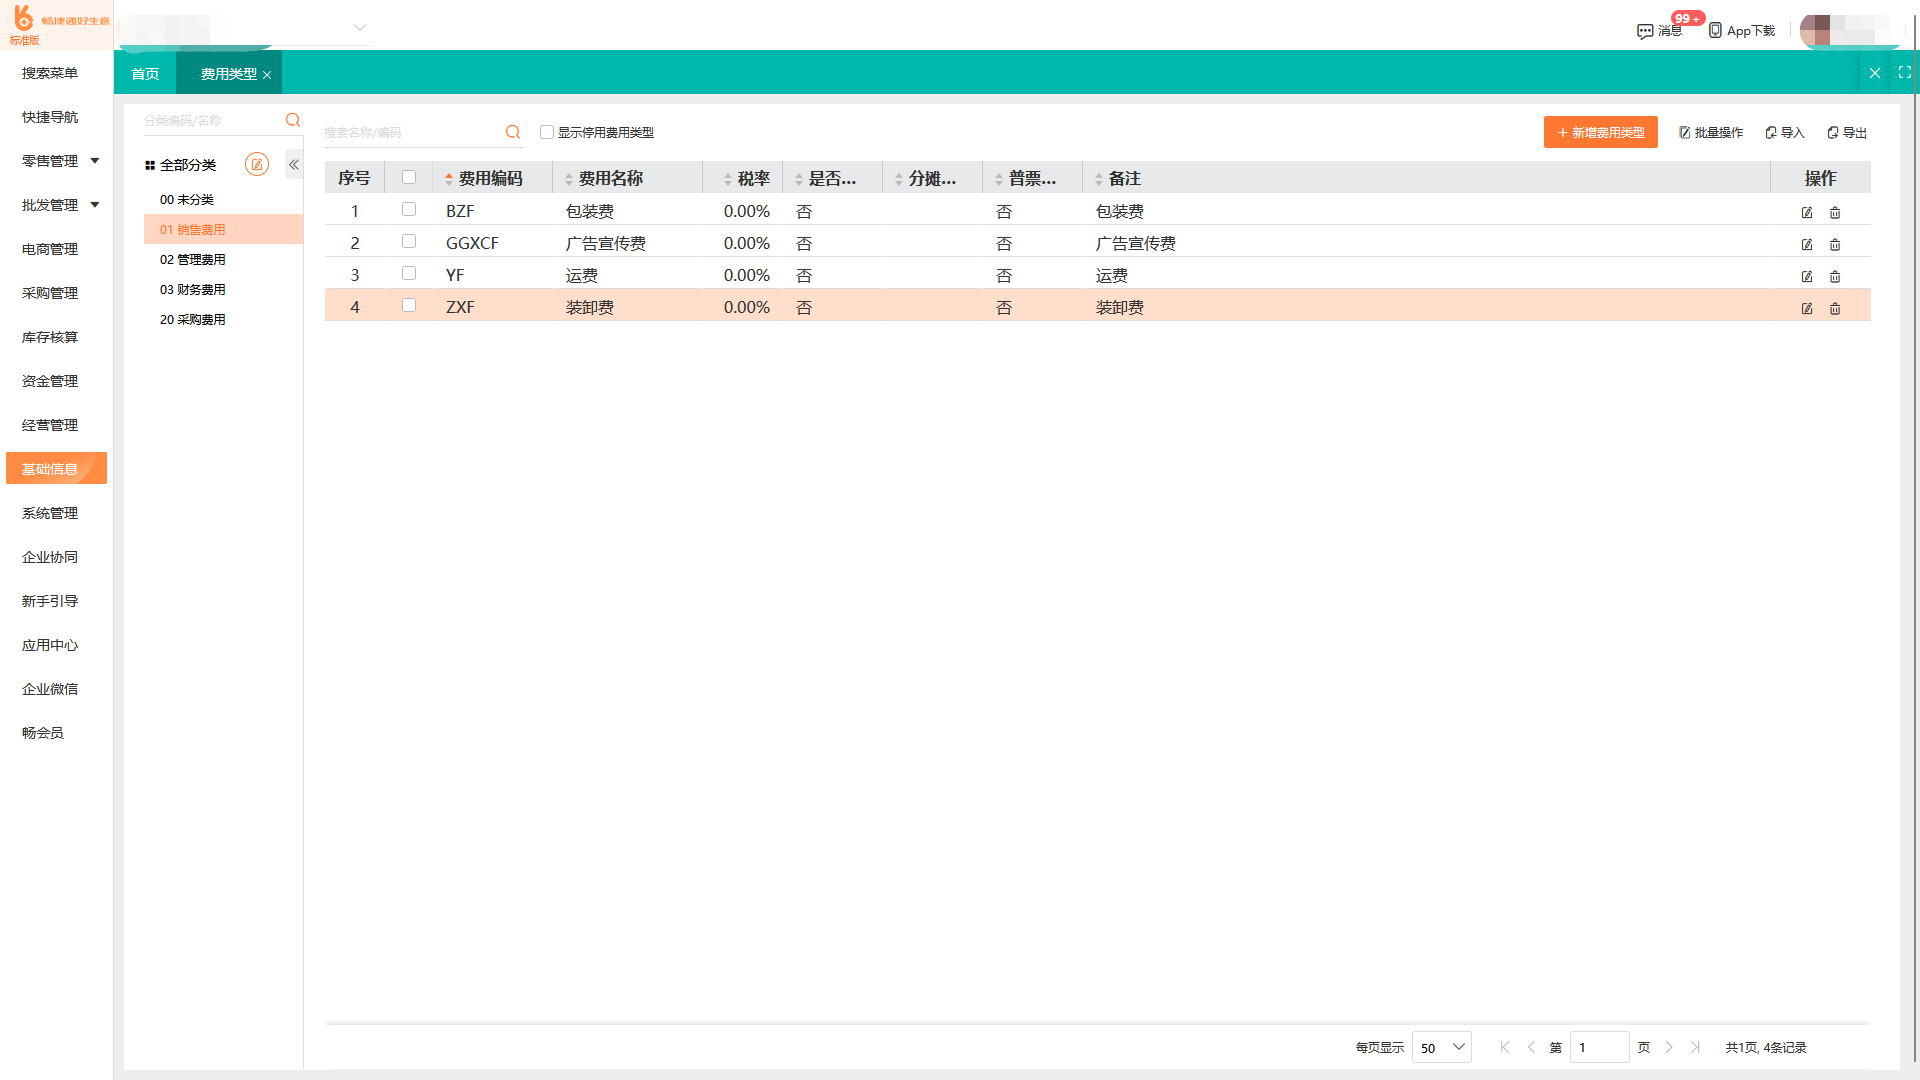Select checkbox for BZF row
Screen dimensions: 1920x1080
(x=409, y=211)
